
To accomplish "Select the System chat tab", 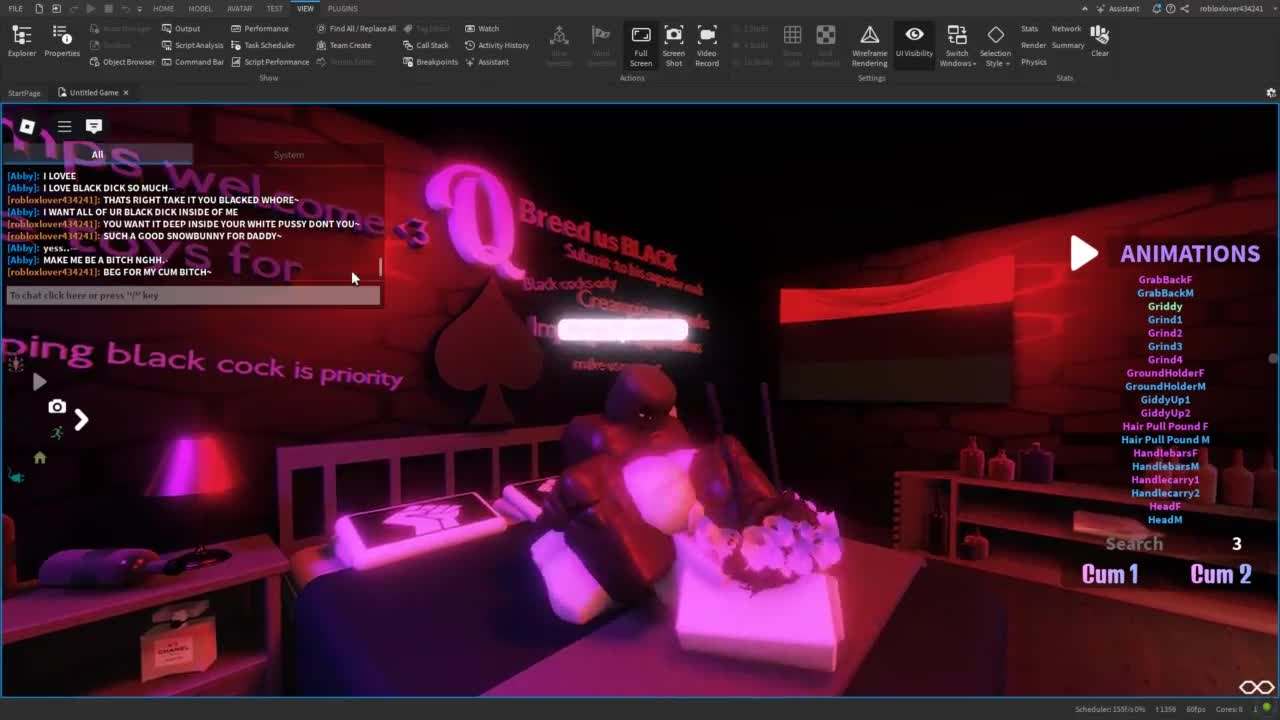I will 288,155.
